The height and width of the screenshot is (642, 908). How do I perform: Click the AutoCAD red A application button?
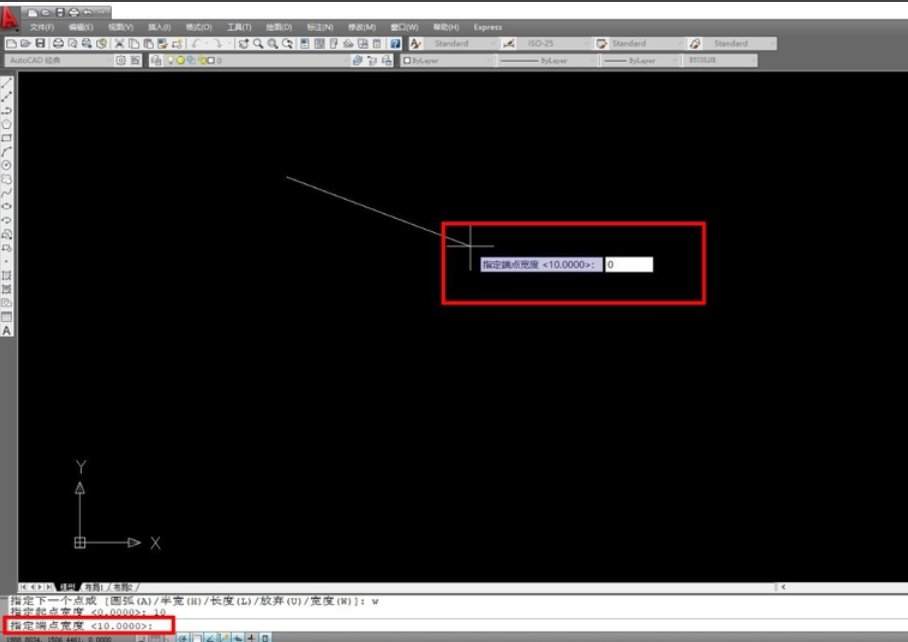point(11,18)
